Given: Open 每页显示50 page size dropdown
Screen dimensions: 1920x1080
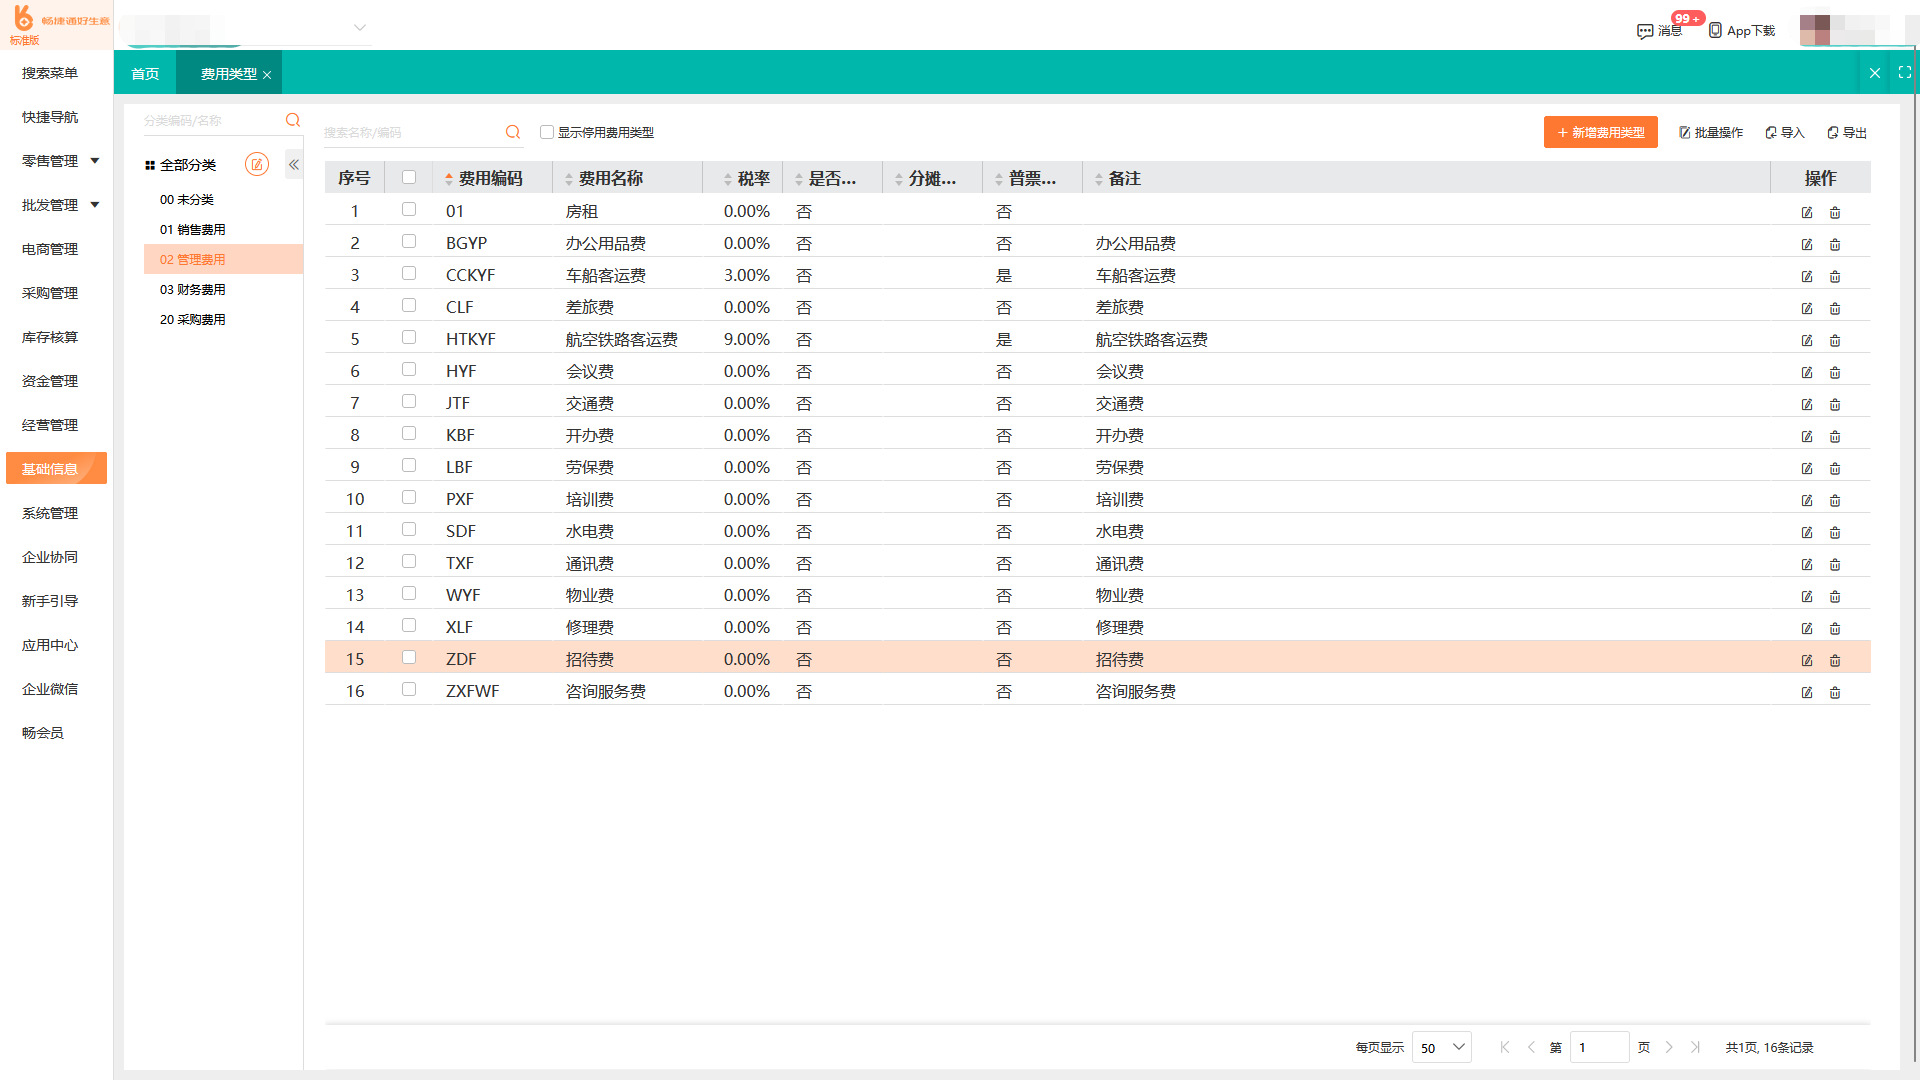Looking at the screenshot, I should coord(1439,1047).
